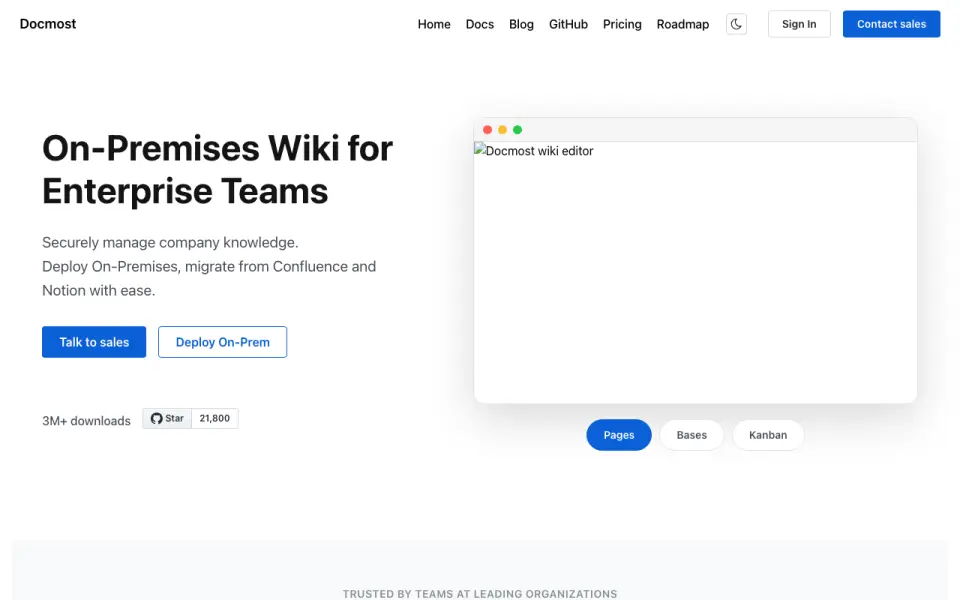Visit the GitHub nav link

568,24
